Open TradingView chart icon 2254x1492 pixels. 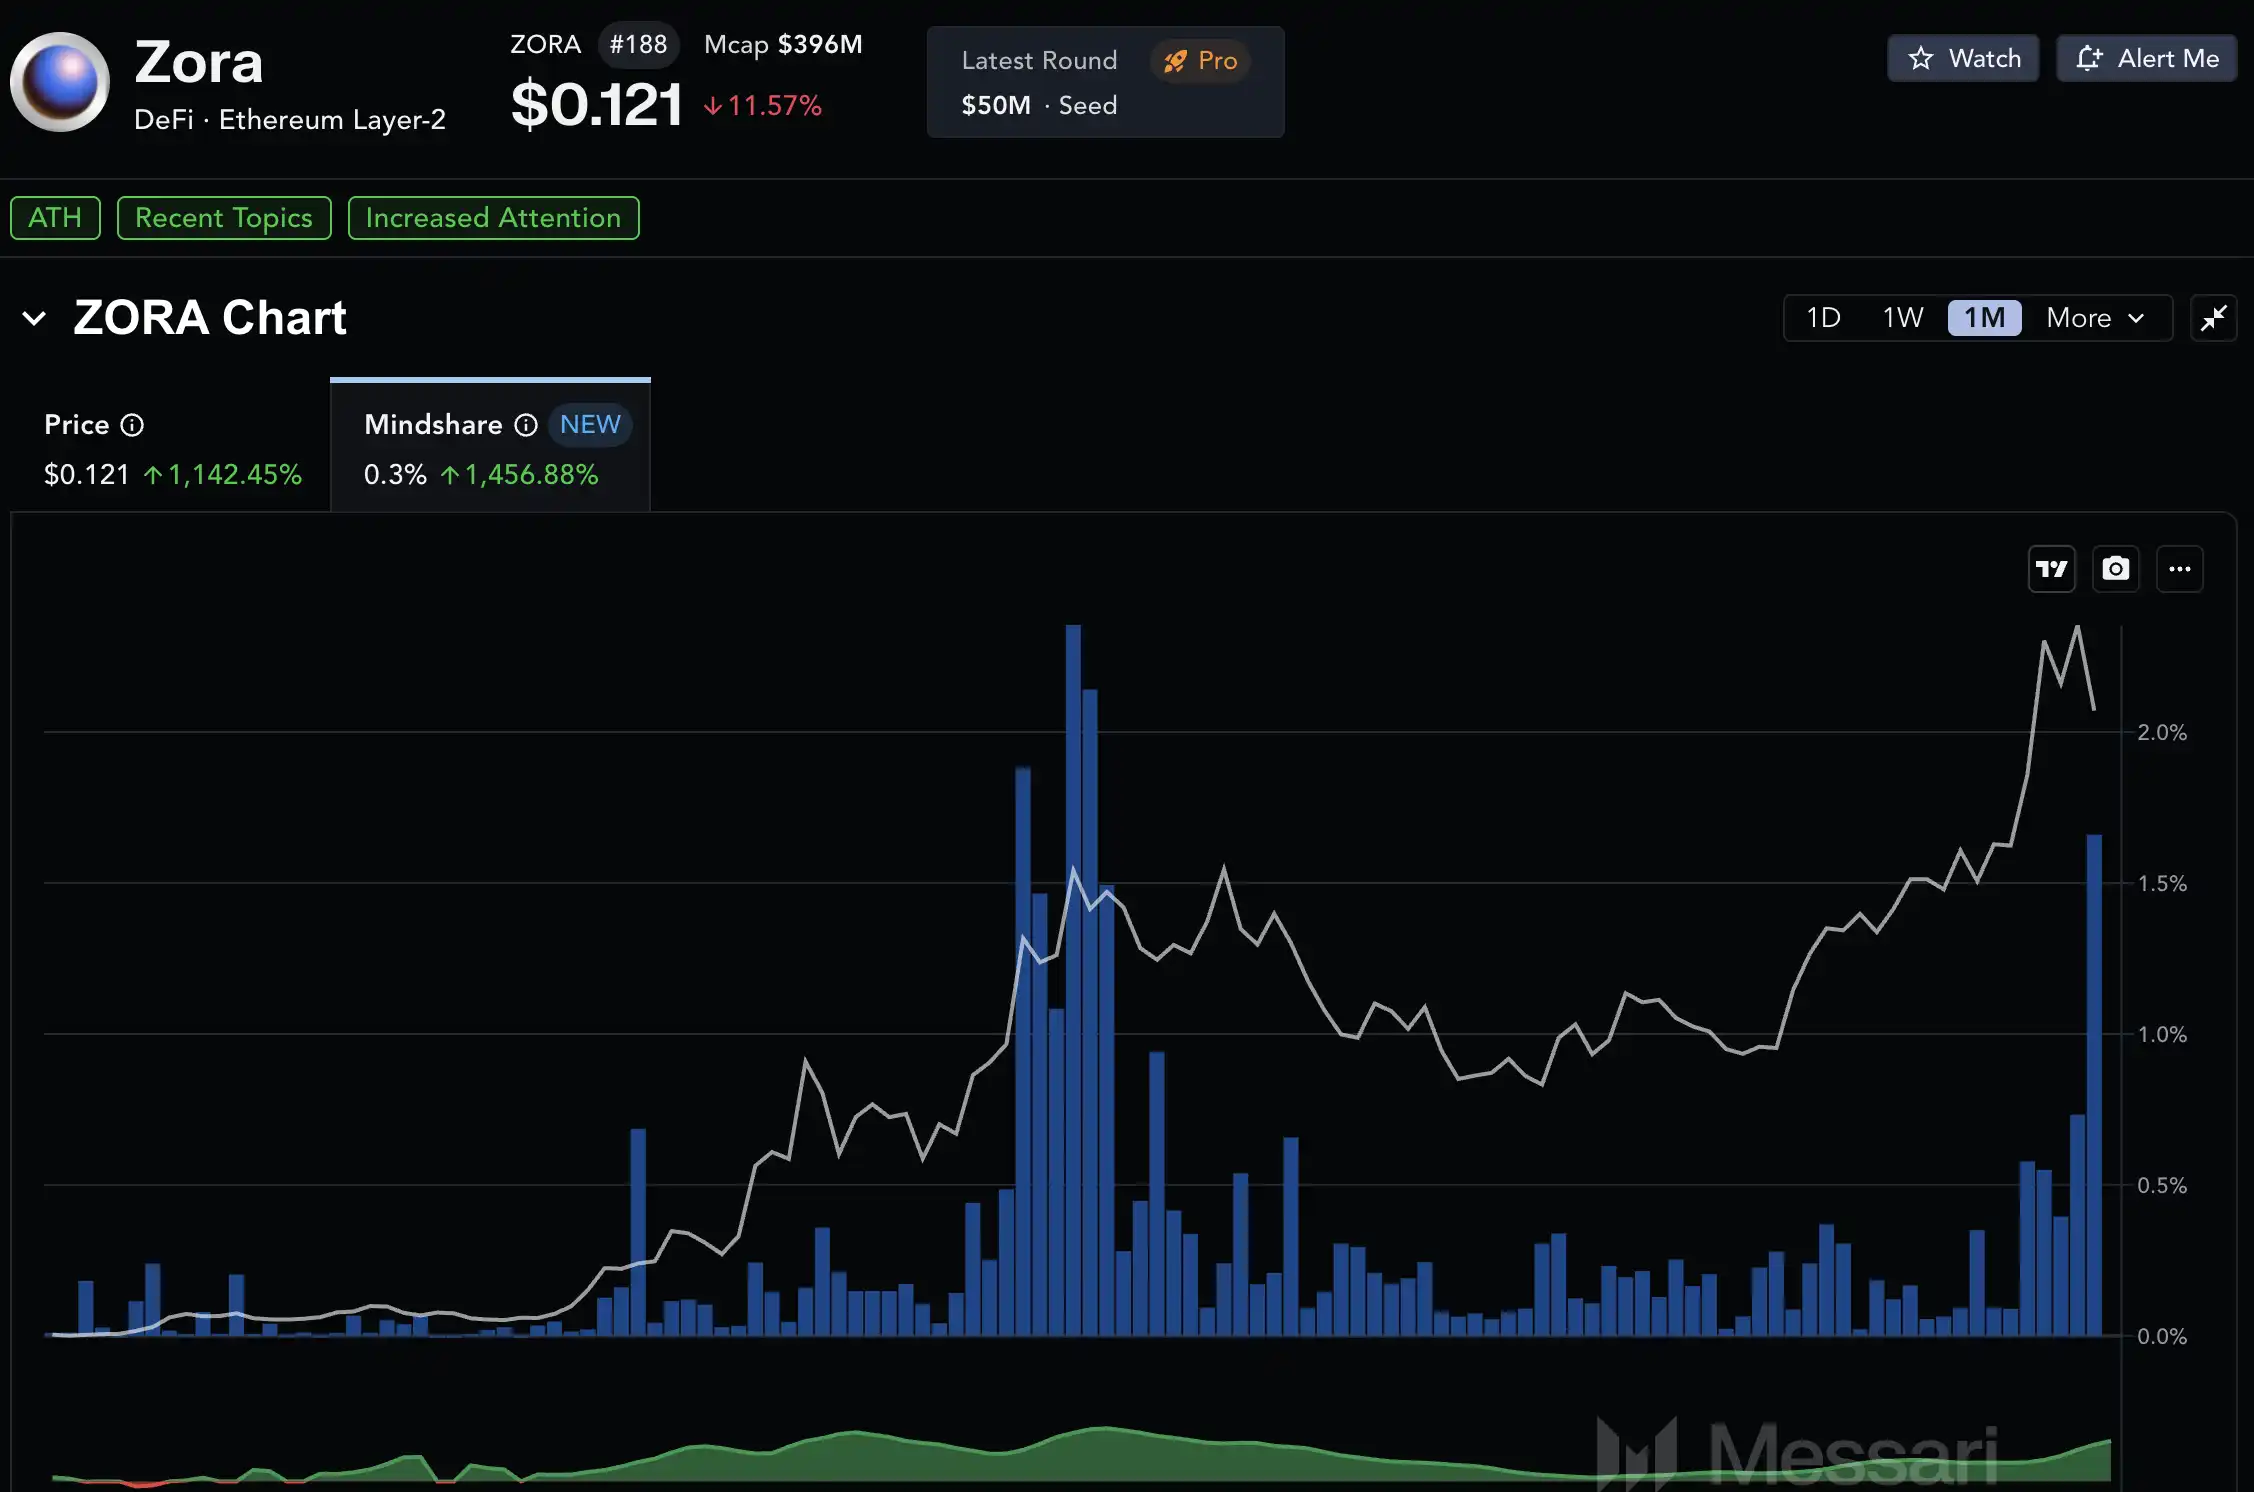2051,569
